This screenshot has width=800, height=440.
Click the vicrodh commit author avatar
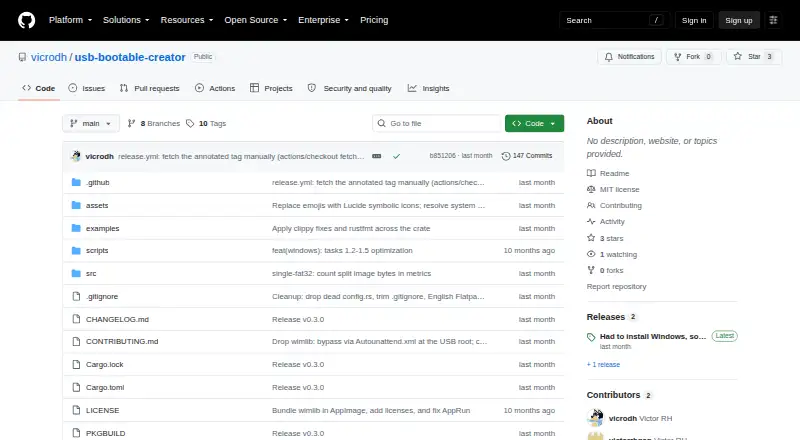(76, 156)
